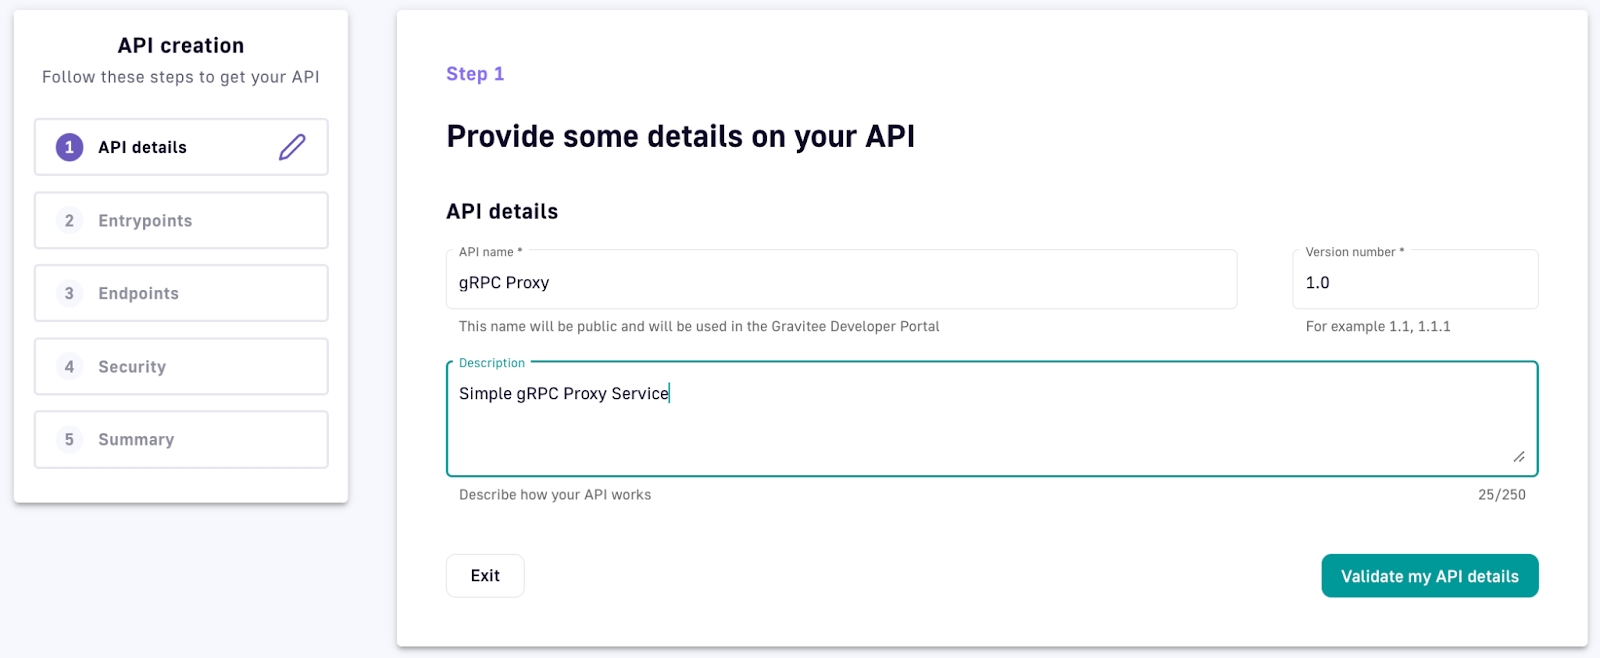Click the number 2 badge next to Entrypoints
The width and height of the screenshot is (1600, 658).
pyautogui.click(x=69, y=221)
